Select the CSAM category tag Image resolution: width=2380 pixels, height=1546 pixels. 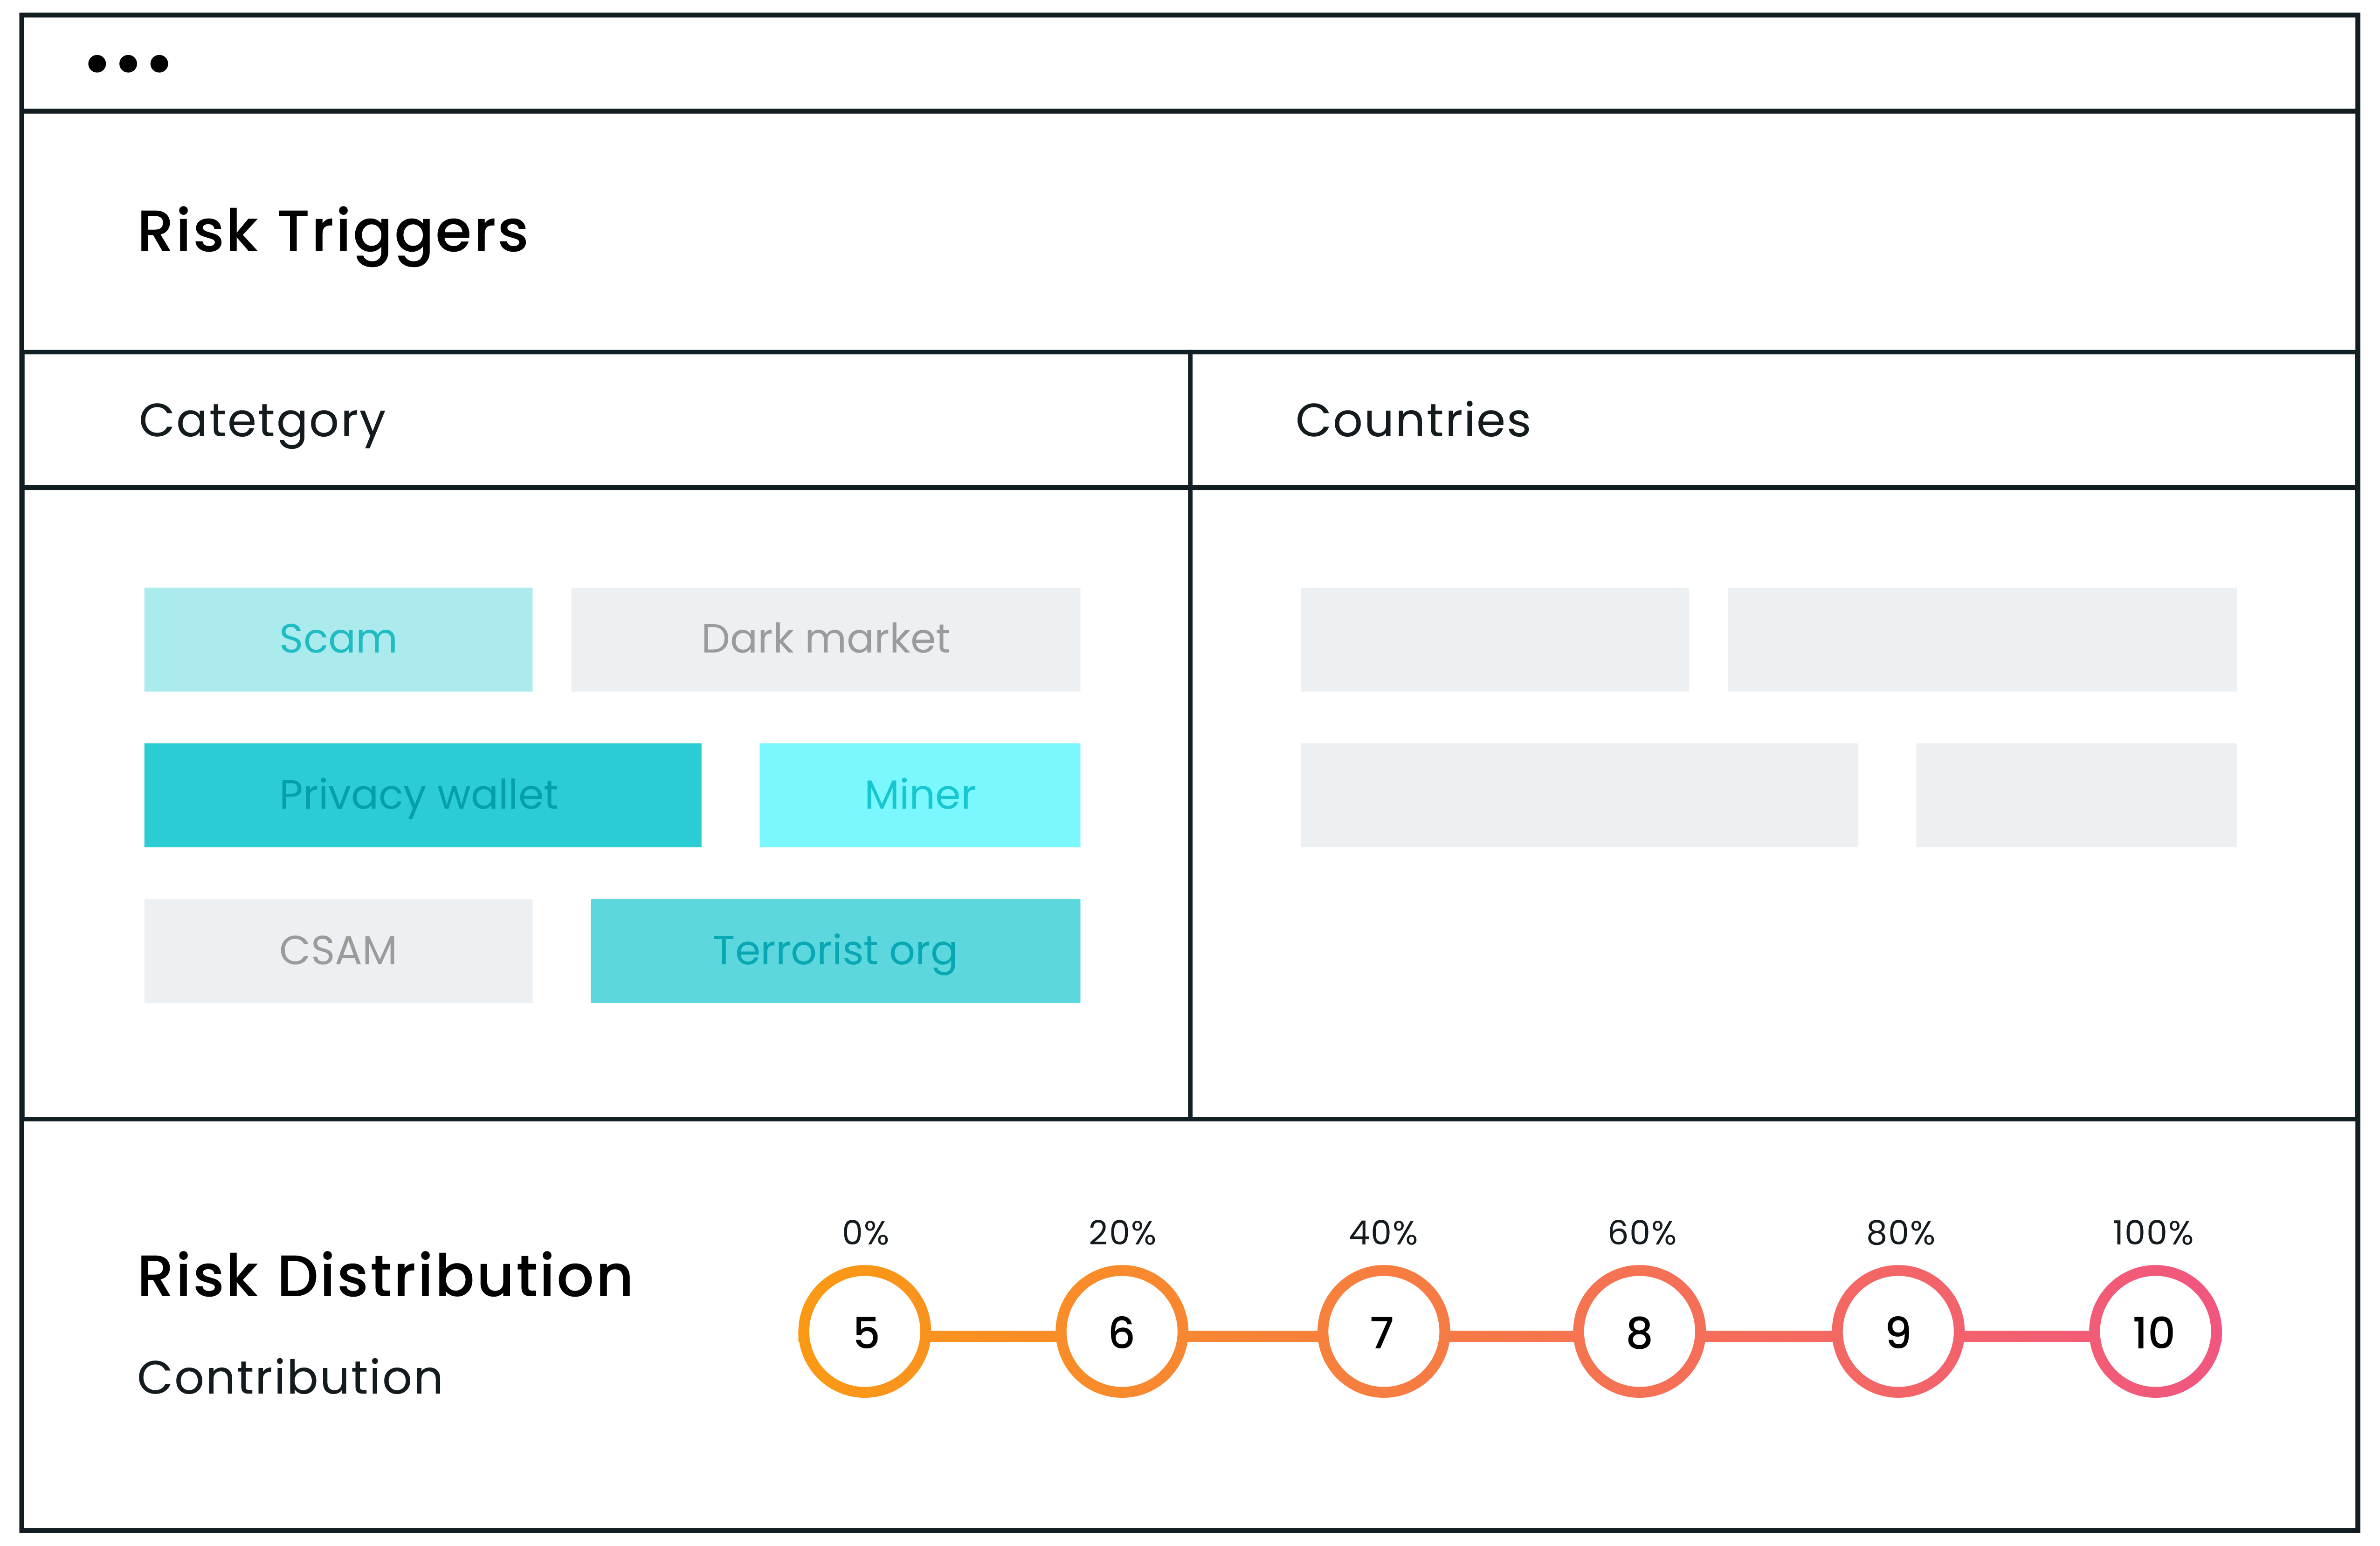tap(338, 951)
